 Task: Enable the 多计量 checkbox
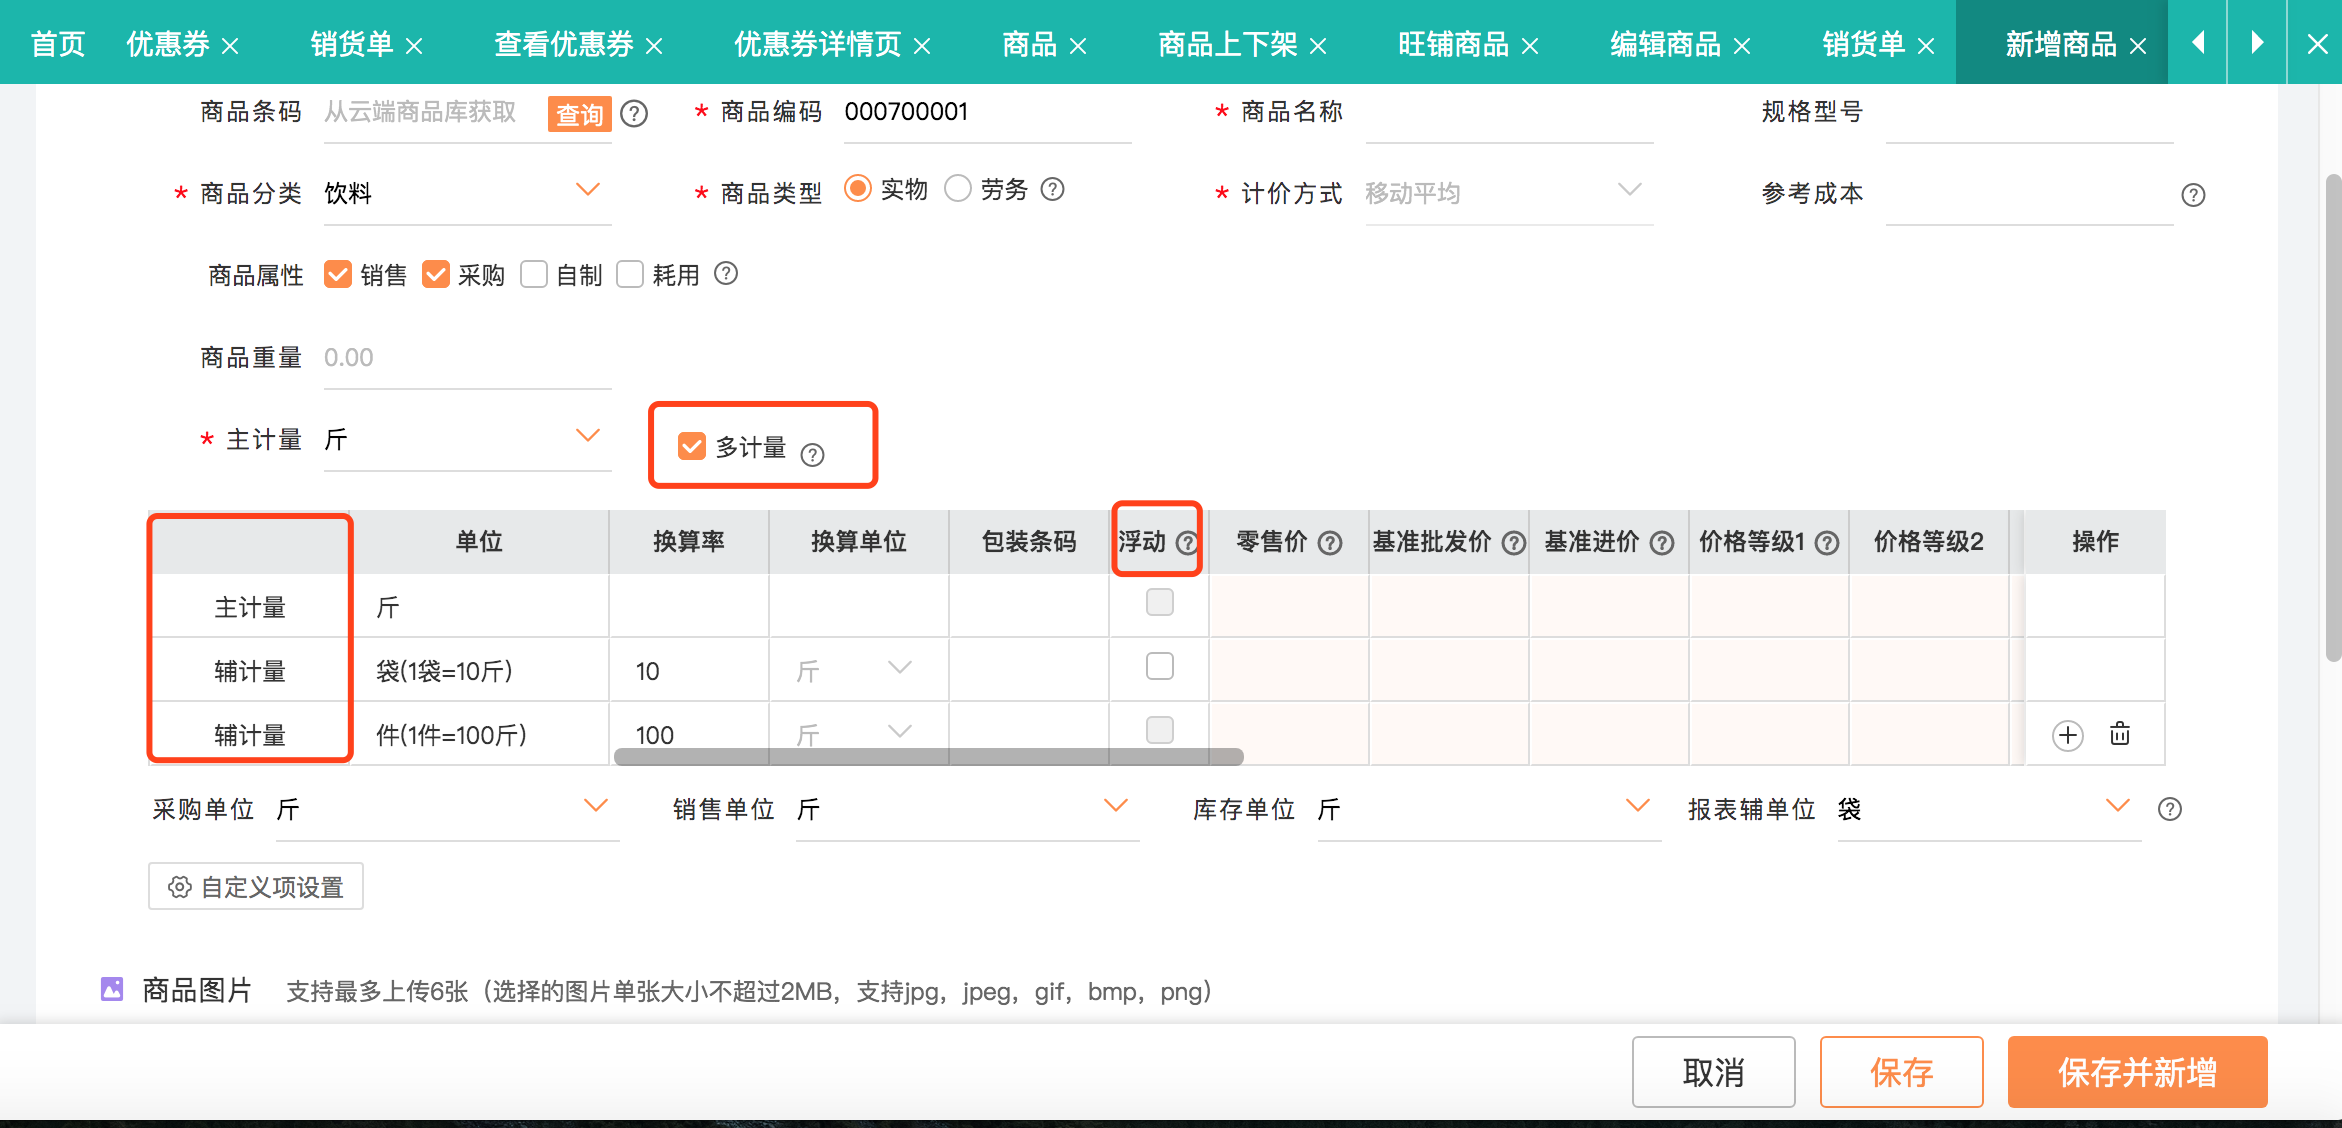pyautogui.click(x=690, y=448)
